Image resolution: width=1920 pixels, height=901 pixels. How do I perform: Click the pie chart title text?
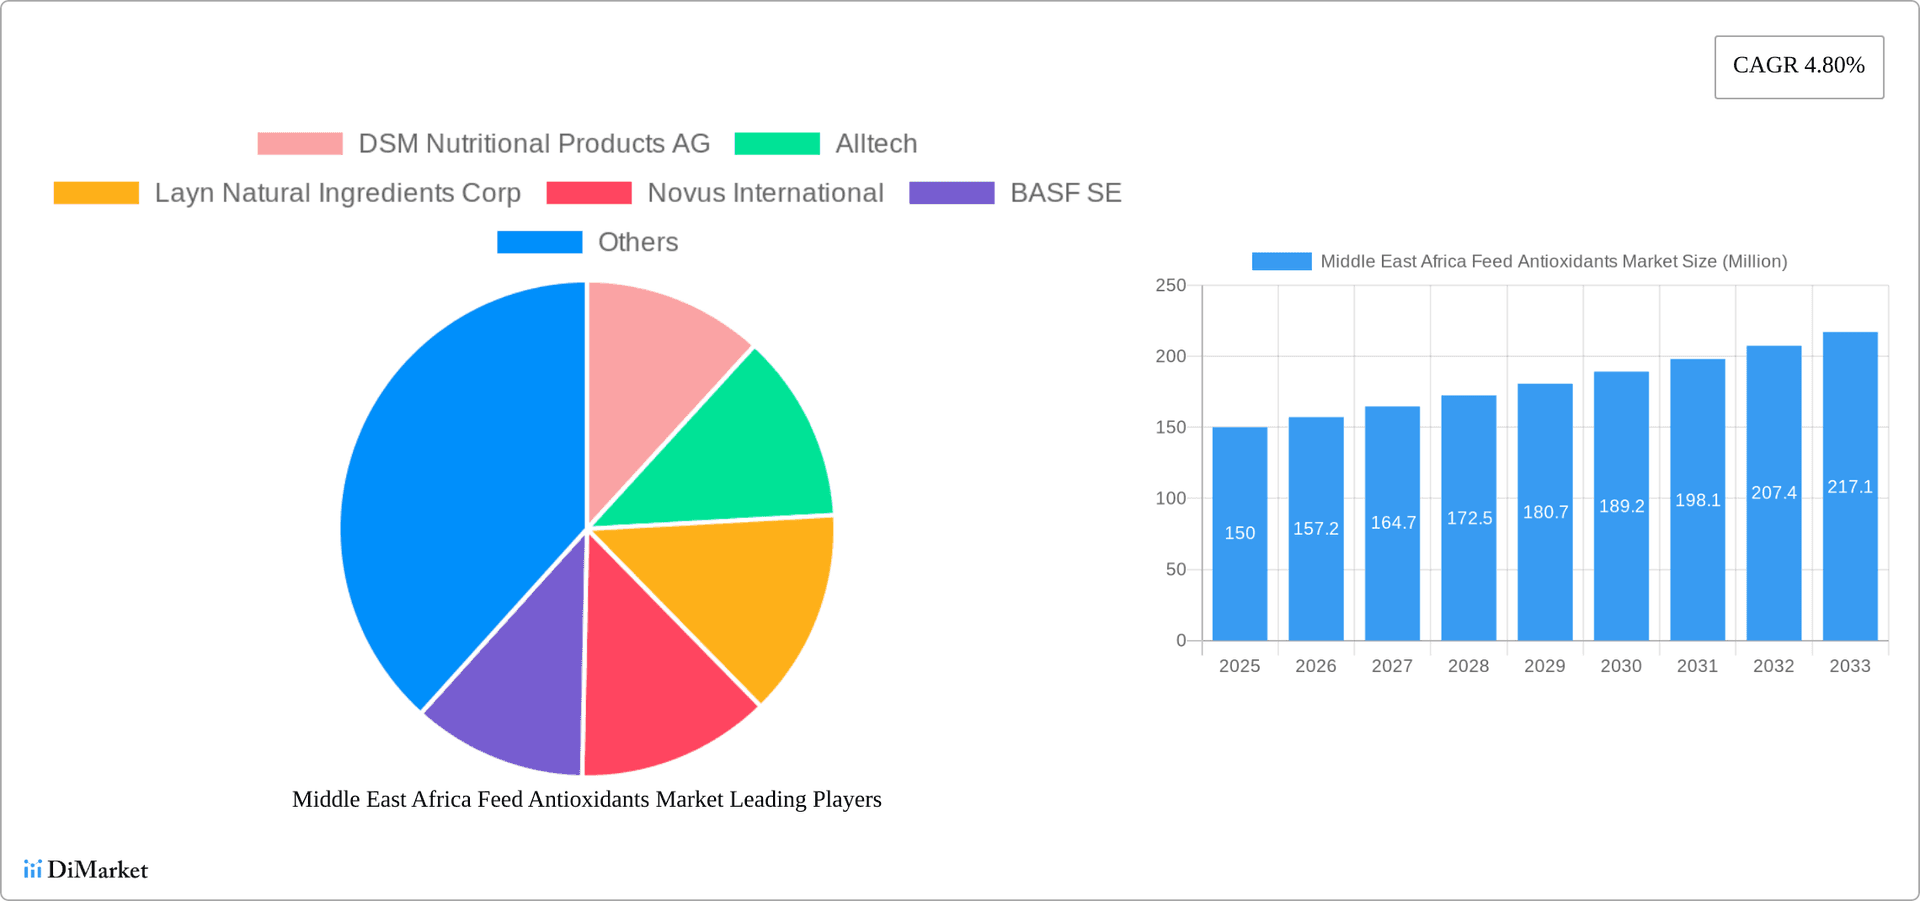(x=586, y=799)
